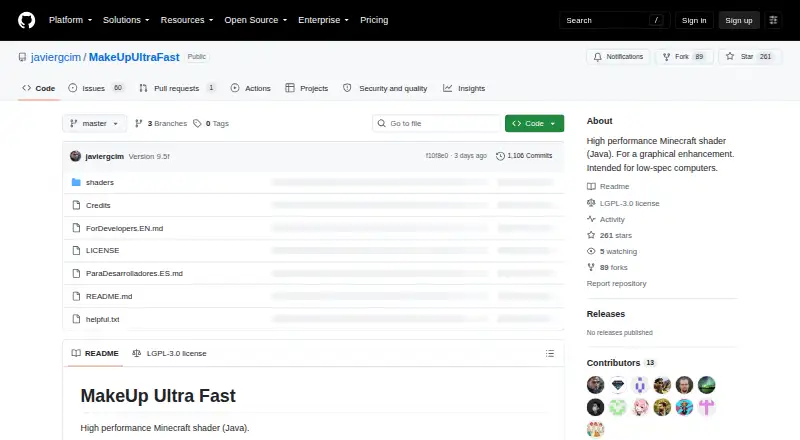View the 5 watching link

tap(612, 252)
